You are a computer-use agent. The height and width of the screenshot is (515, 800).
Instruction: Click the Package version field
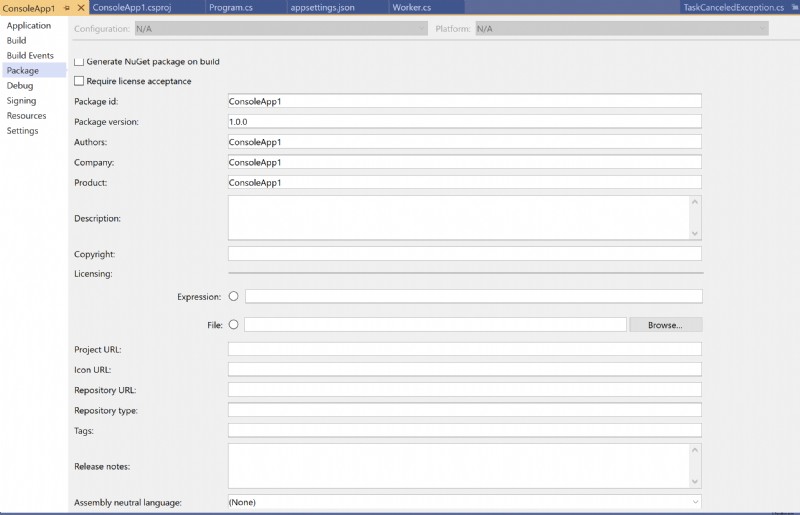click(464, 122)
